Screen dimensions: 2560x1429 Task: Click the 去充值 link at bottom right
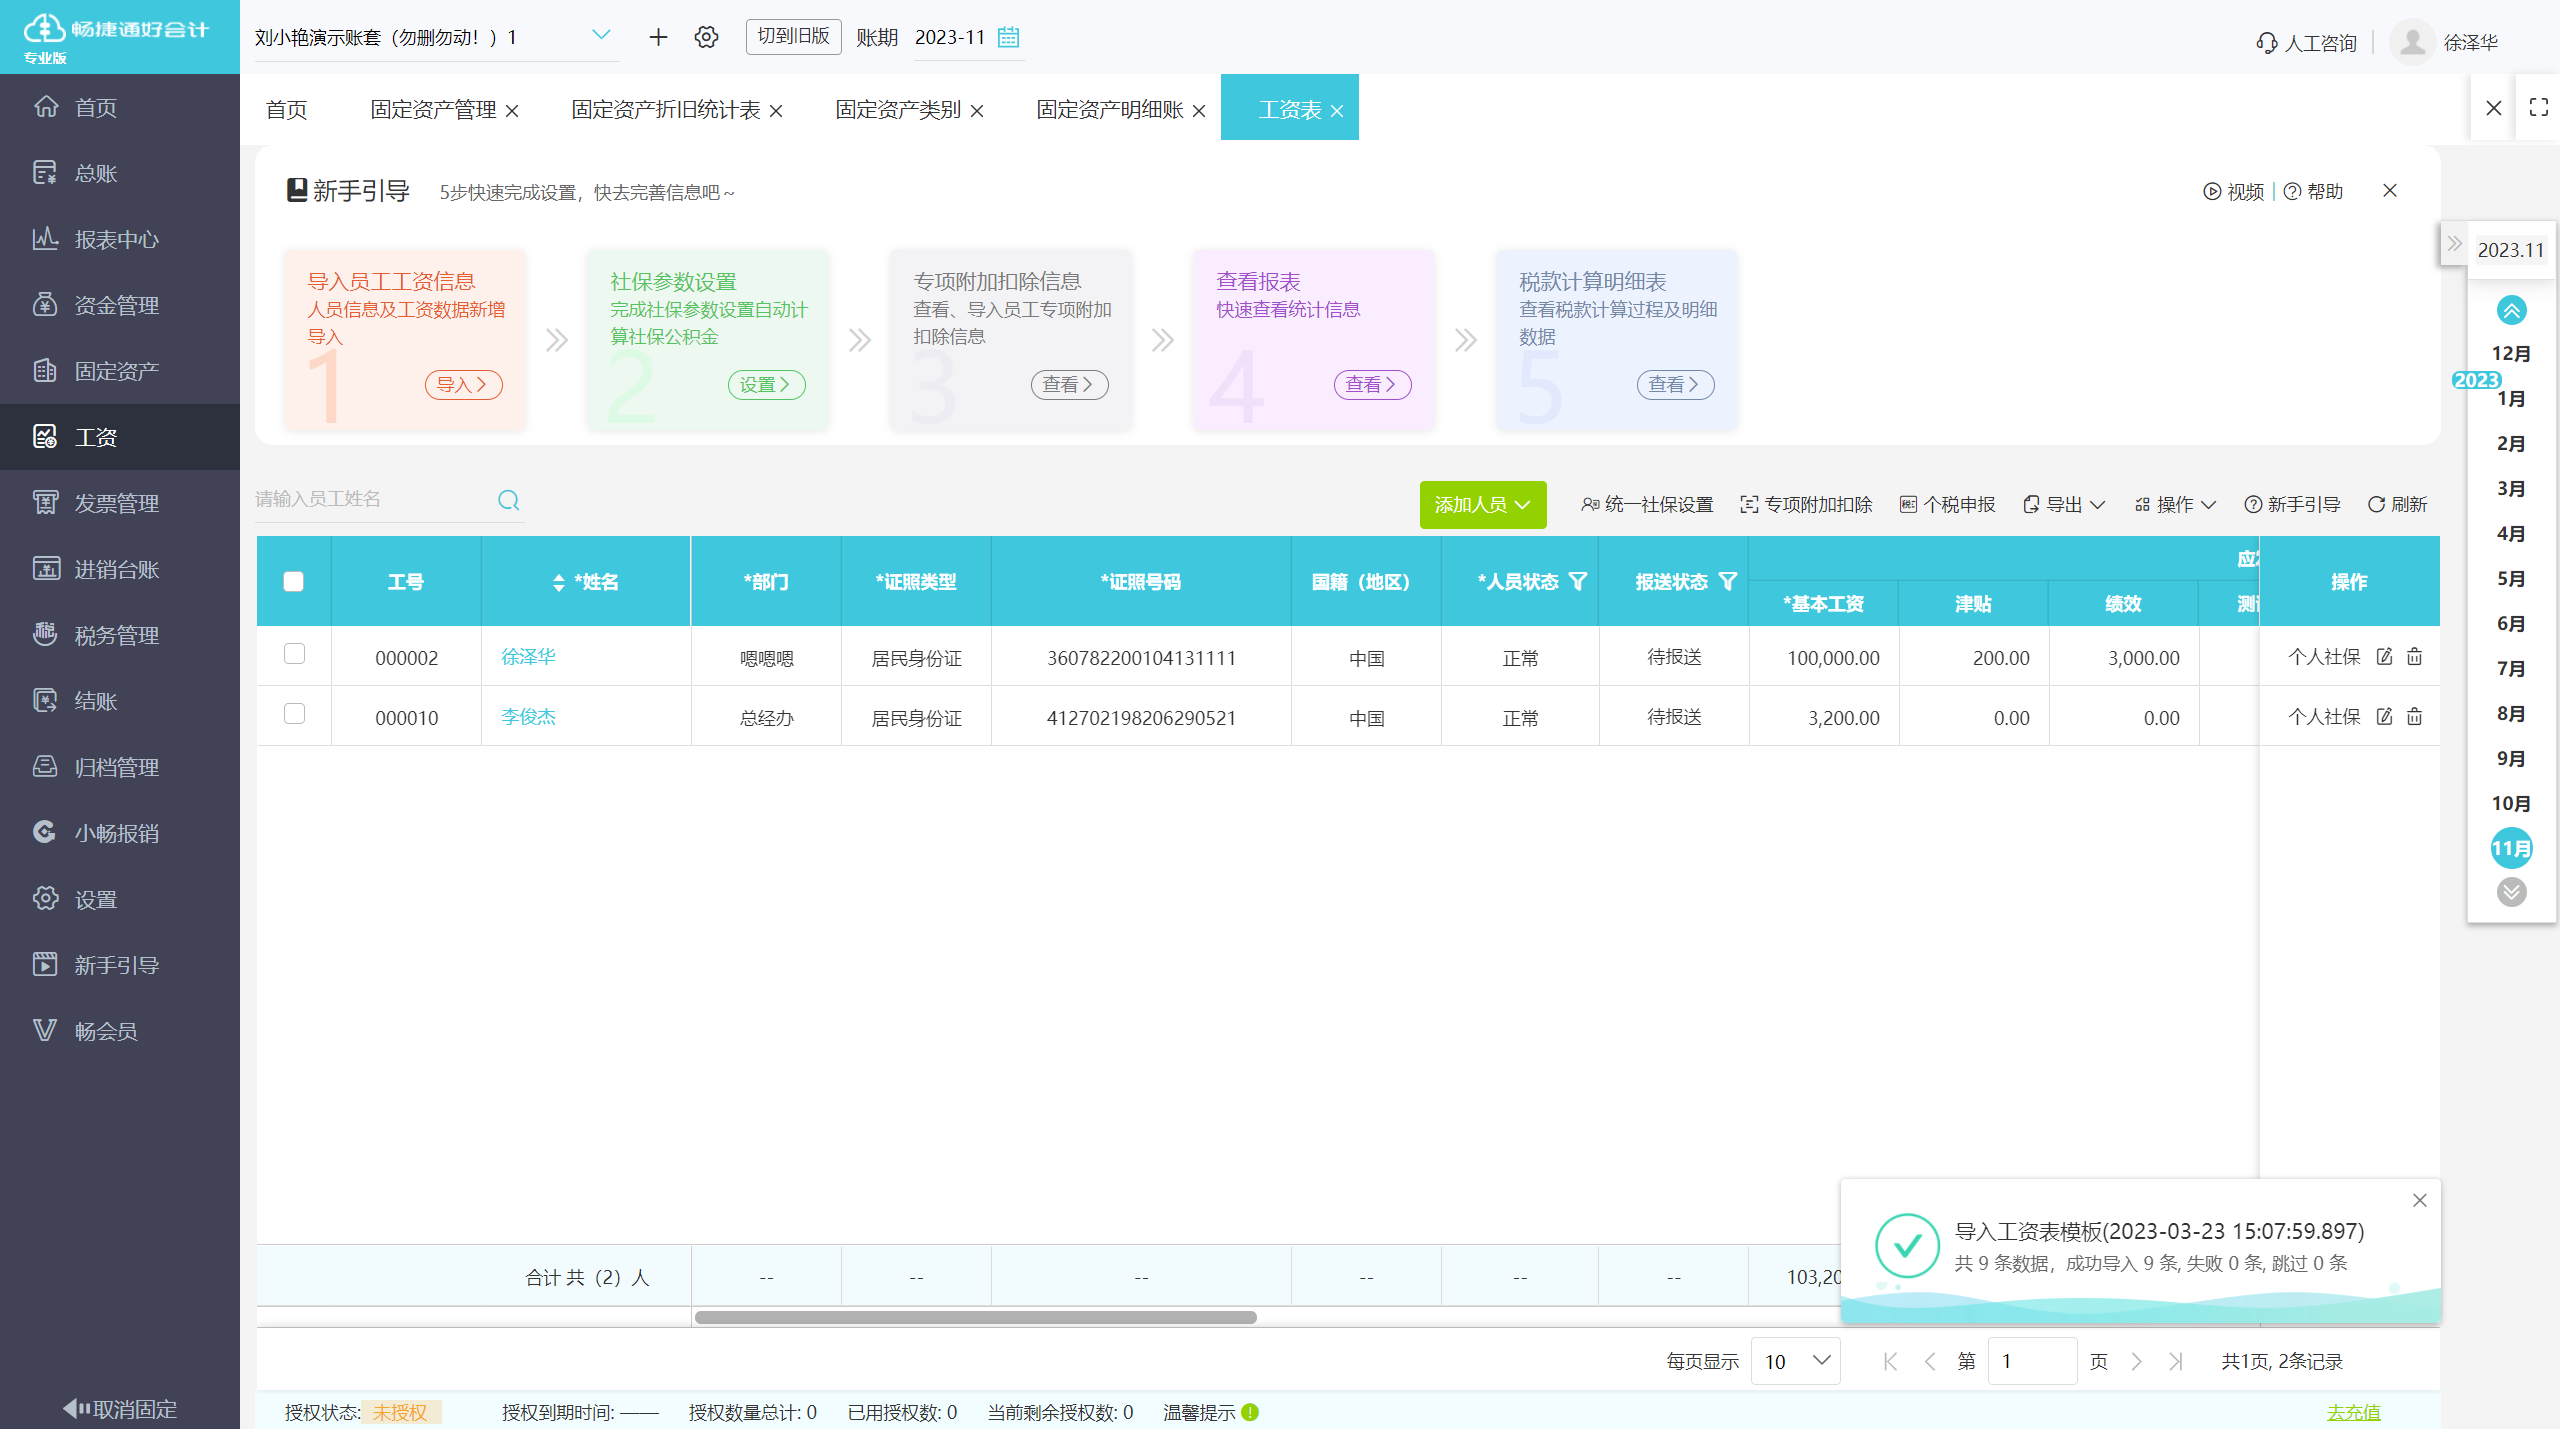(2356, 1411)
